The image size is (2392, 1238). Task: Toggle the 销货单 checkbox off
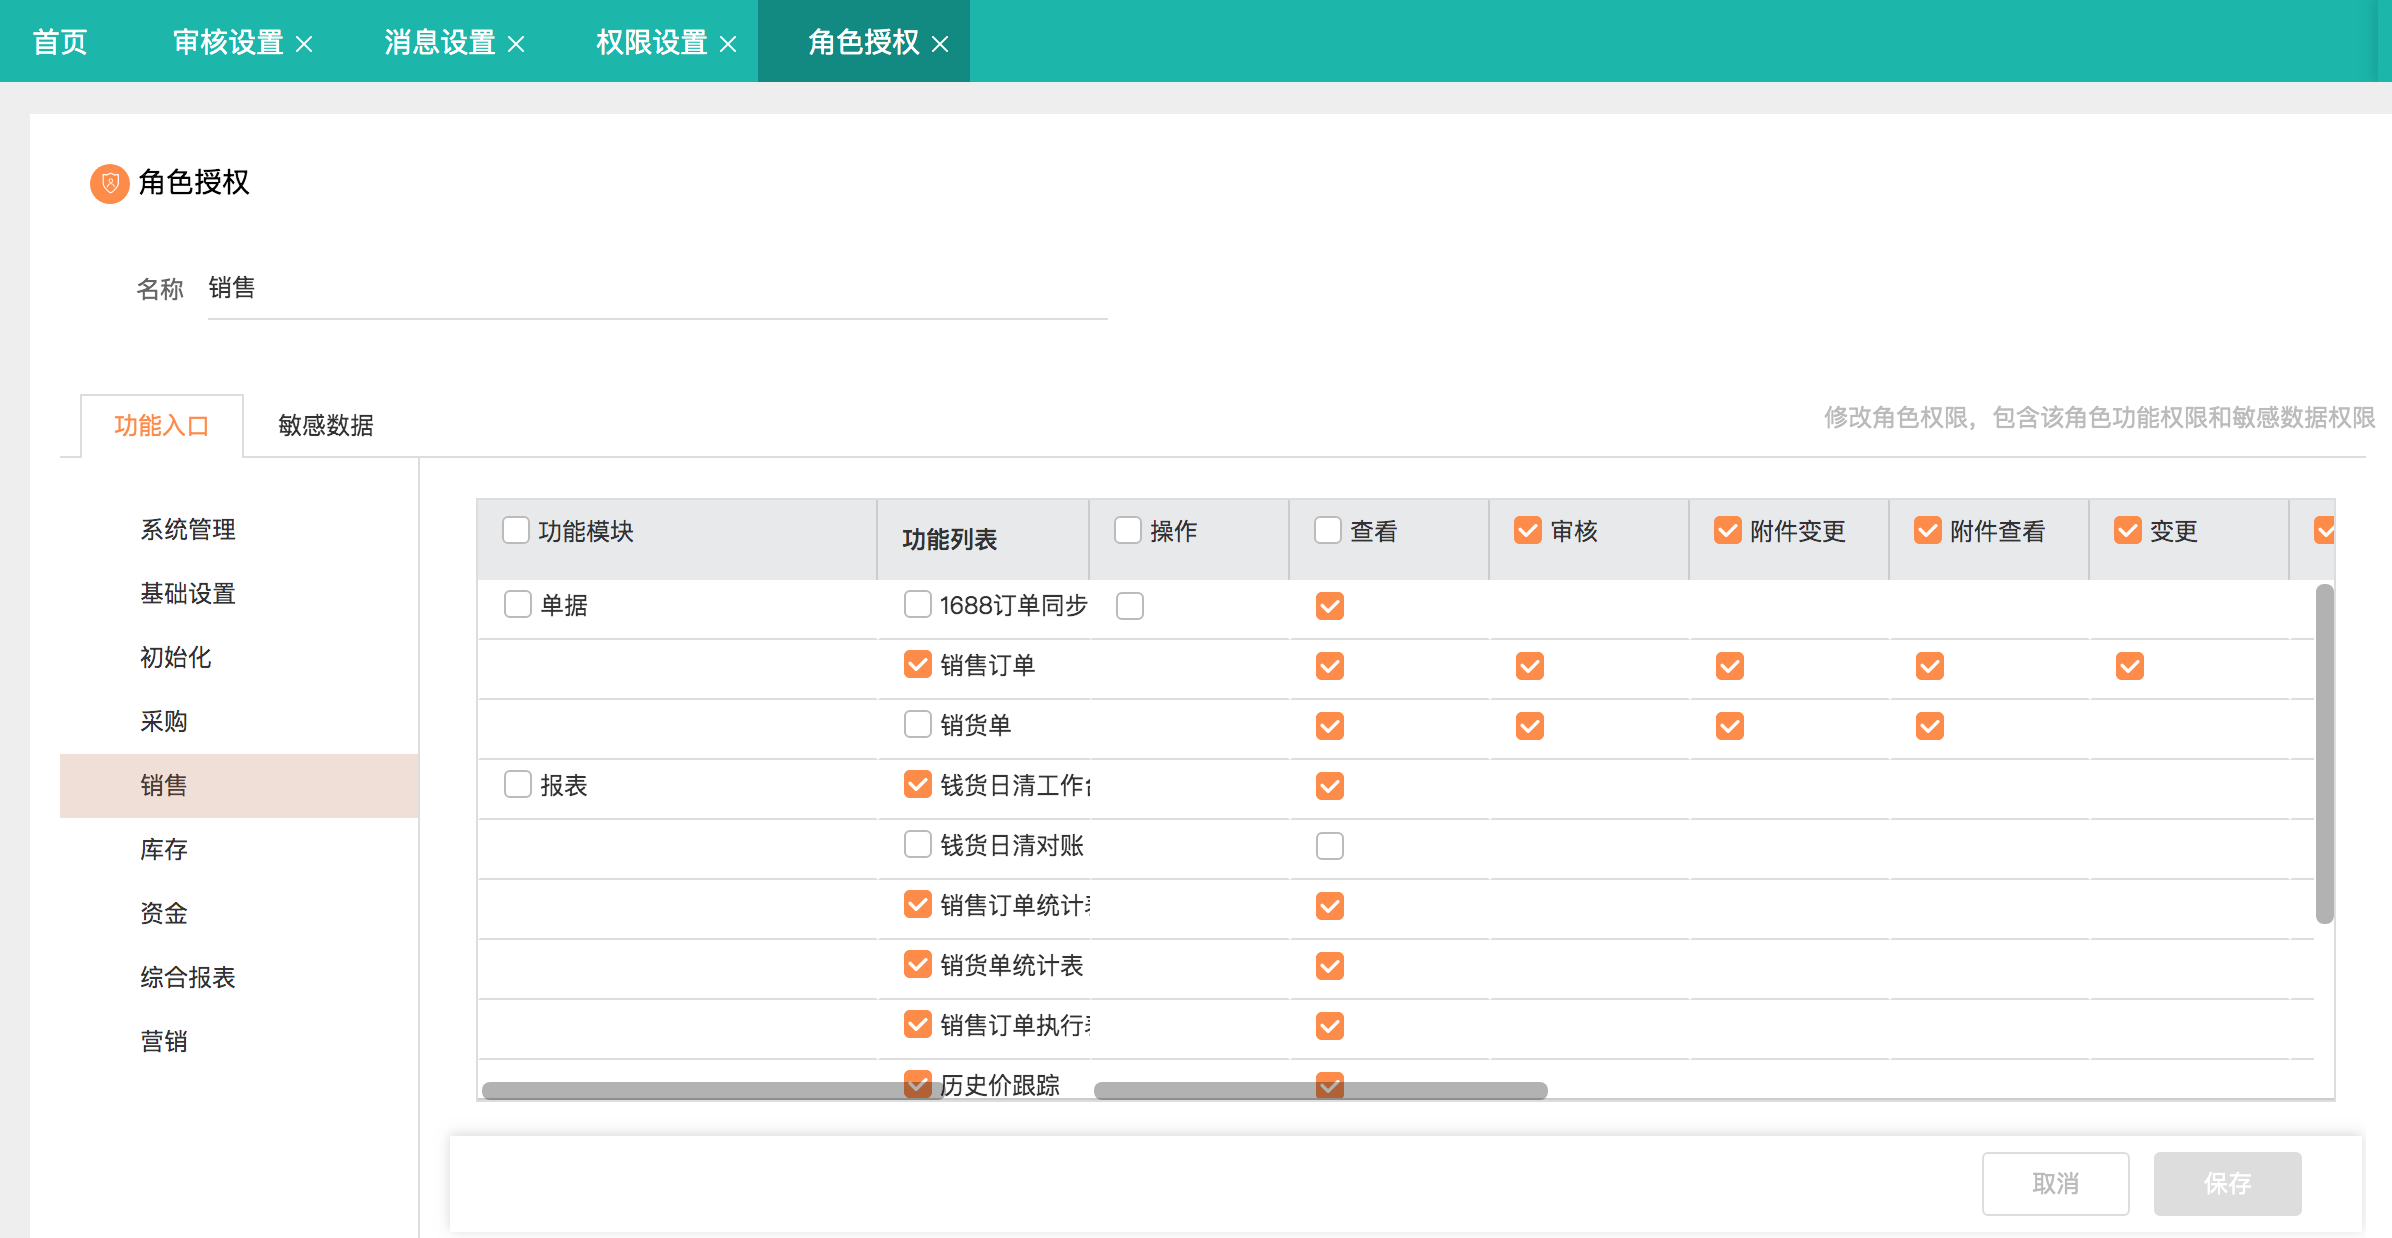pos(916,725)
